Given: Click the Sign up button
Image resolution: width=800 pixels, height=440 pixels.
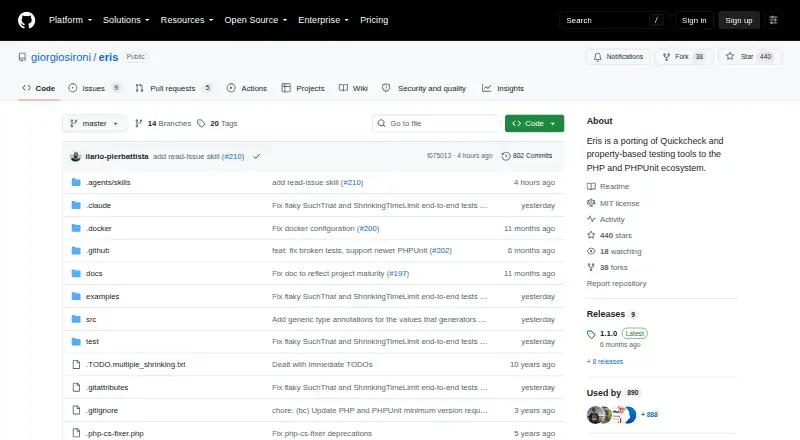Looking at the screenshot, I should click(x=739, y=20).
